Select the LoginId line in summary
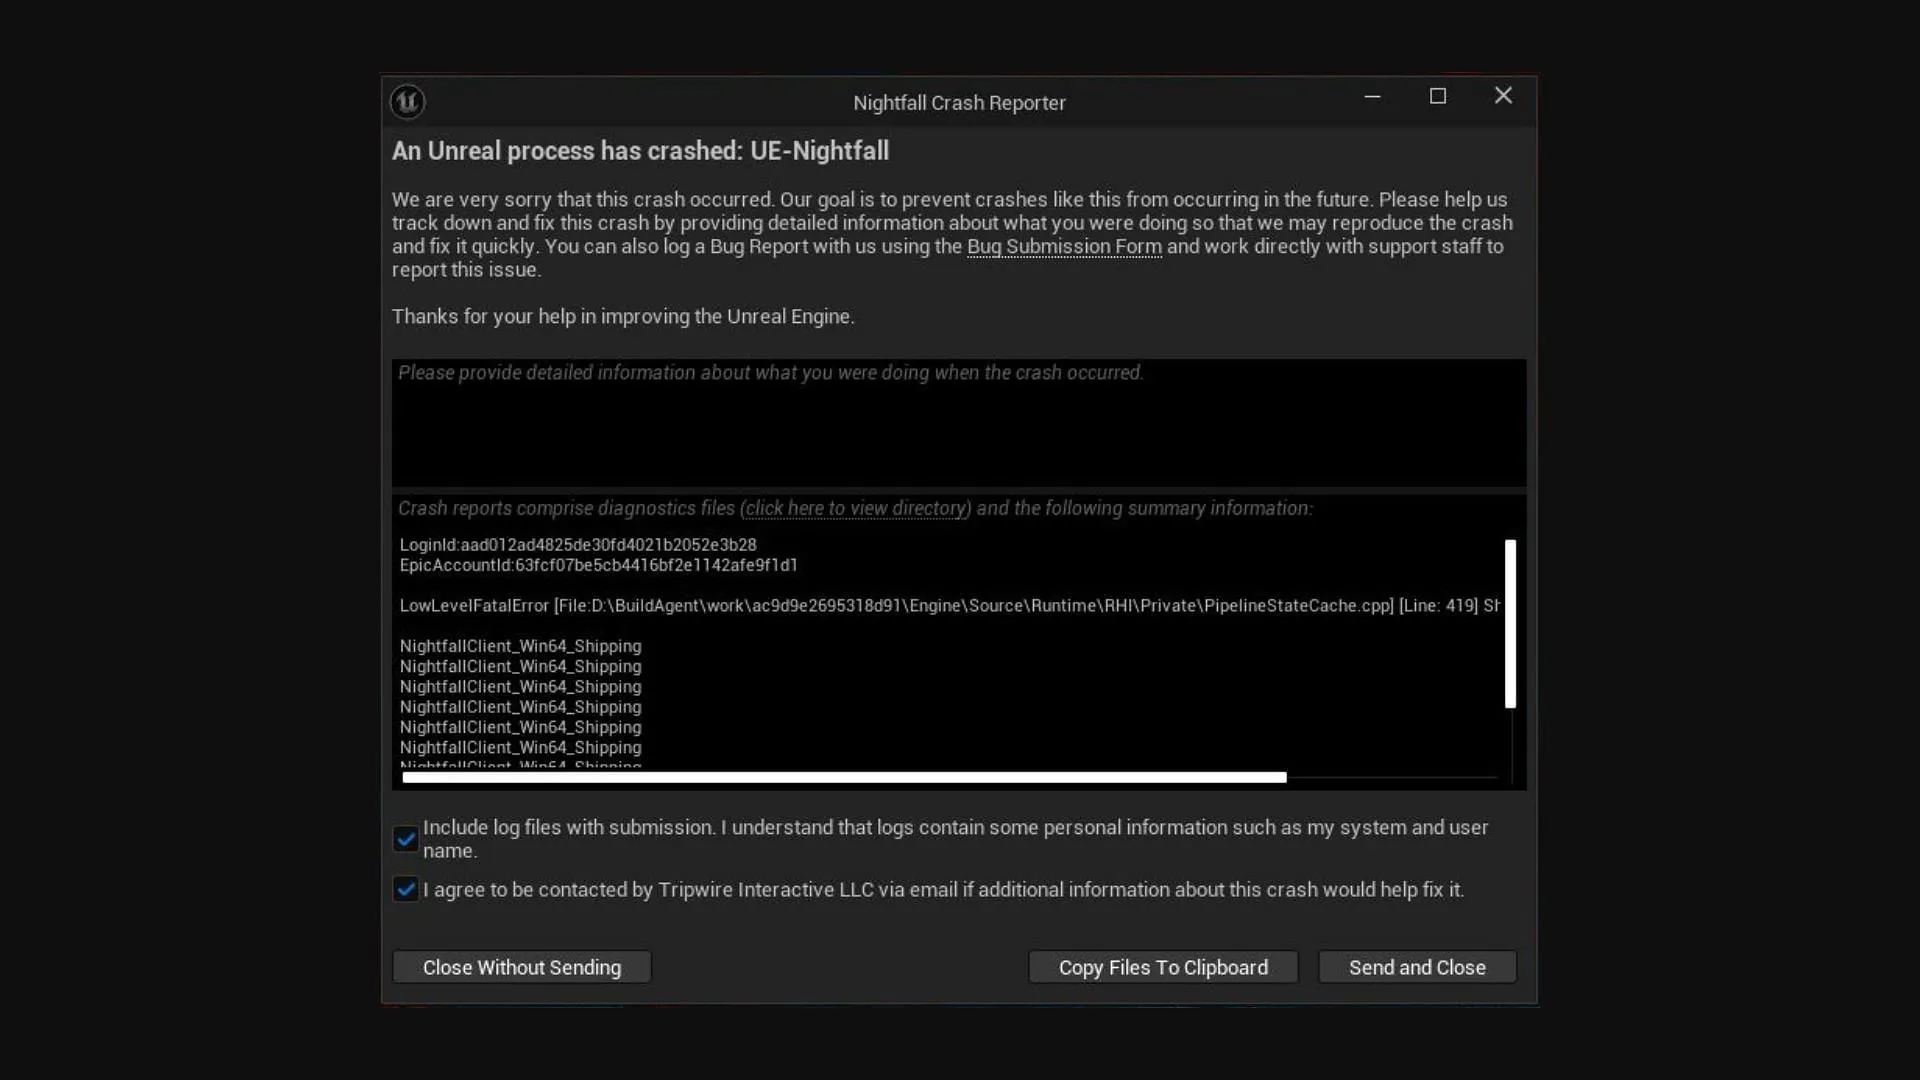The width and height of the screenshot is (1920, 1080). coord(578,545)
